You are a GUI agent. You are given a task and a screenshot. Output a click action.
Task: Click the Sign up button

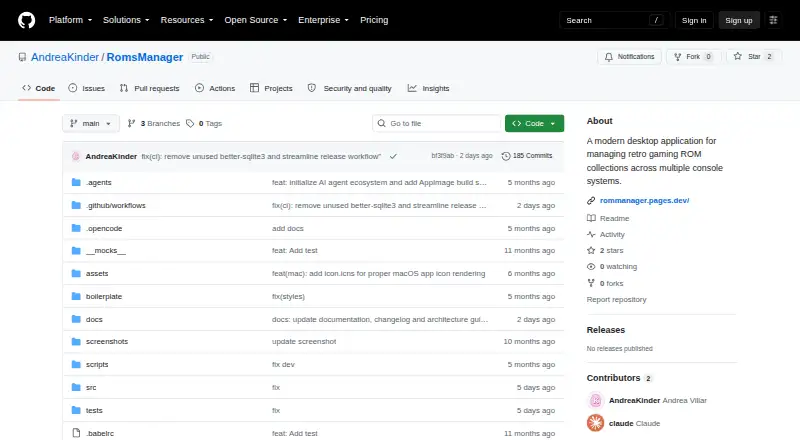click(x=739, y=20)
